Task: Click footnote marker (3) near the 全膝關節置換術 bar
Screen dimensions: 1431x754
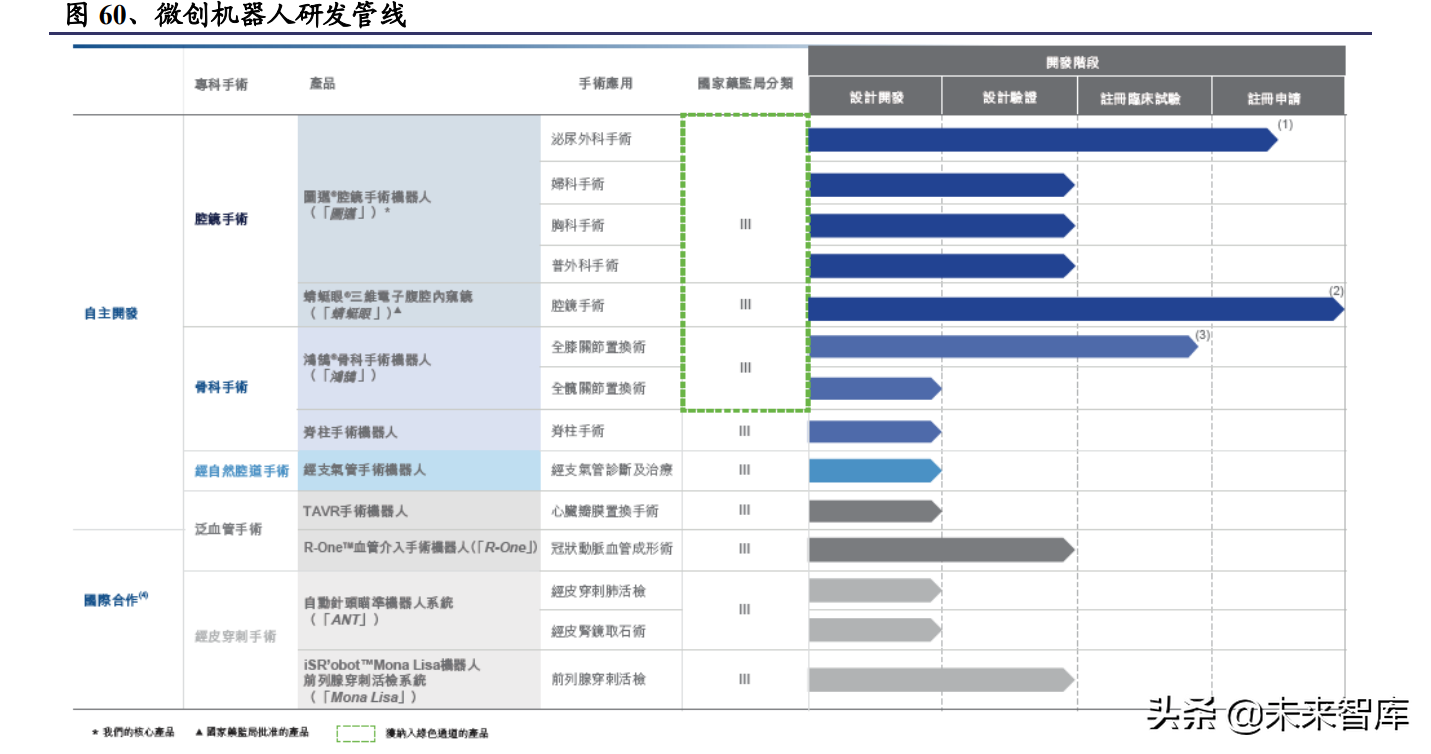Action: point(1202,335)
